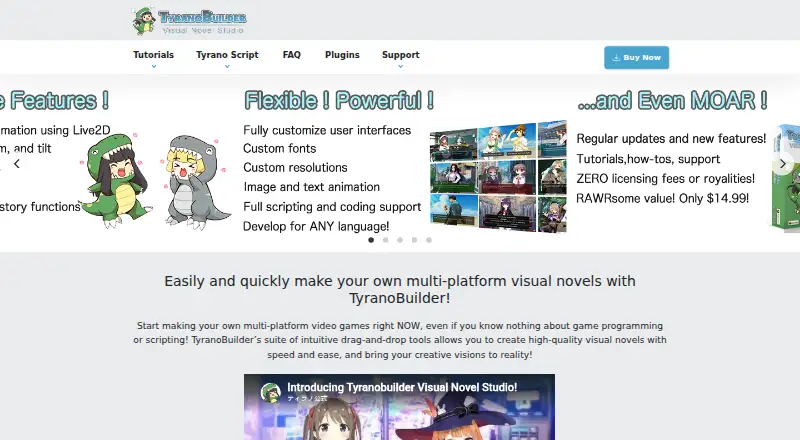Select the second carousel pagination dot
The image size is (800, 440).
(386, 240)
